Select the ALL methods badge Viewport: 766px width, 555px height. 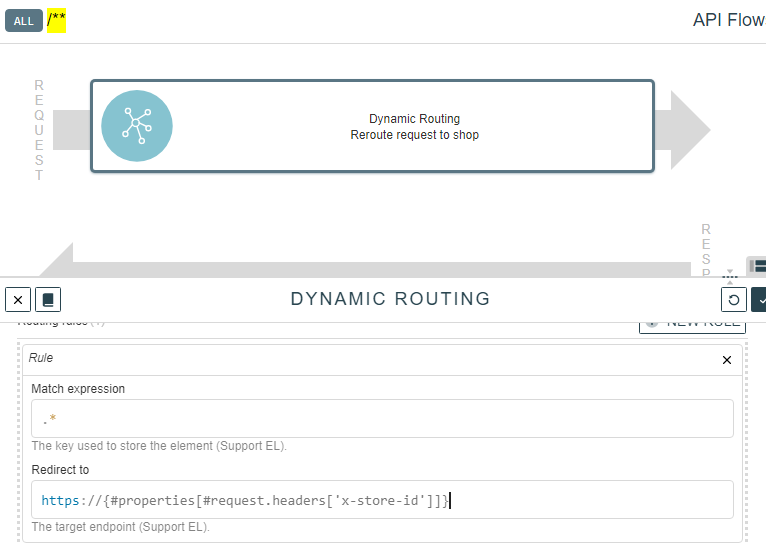(x=23, y=21)
